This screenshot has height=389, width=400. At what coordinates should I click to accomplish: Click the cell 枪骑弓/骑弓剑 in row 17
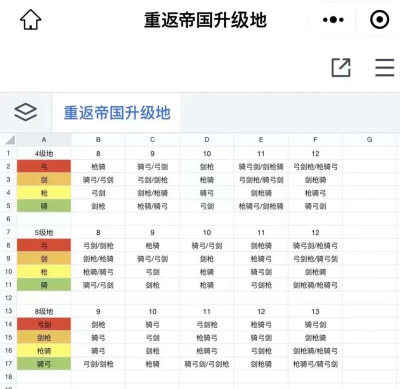coord(315,364)
